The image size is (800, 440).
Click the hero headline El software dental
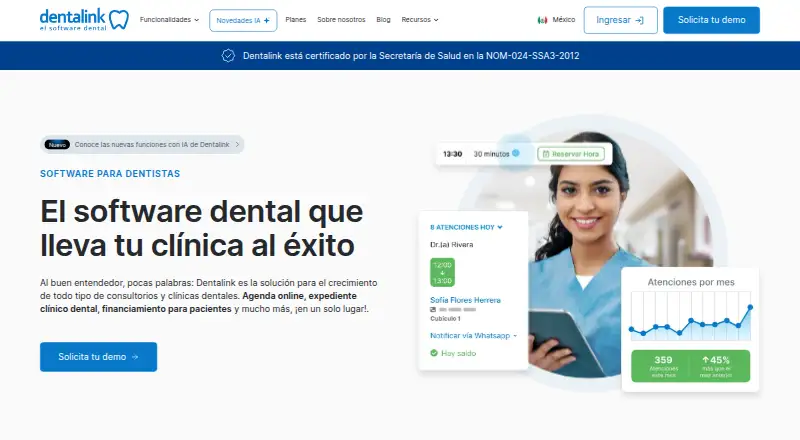click(202, 228)
